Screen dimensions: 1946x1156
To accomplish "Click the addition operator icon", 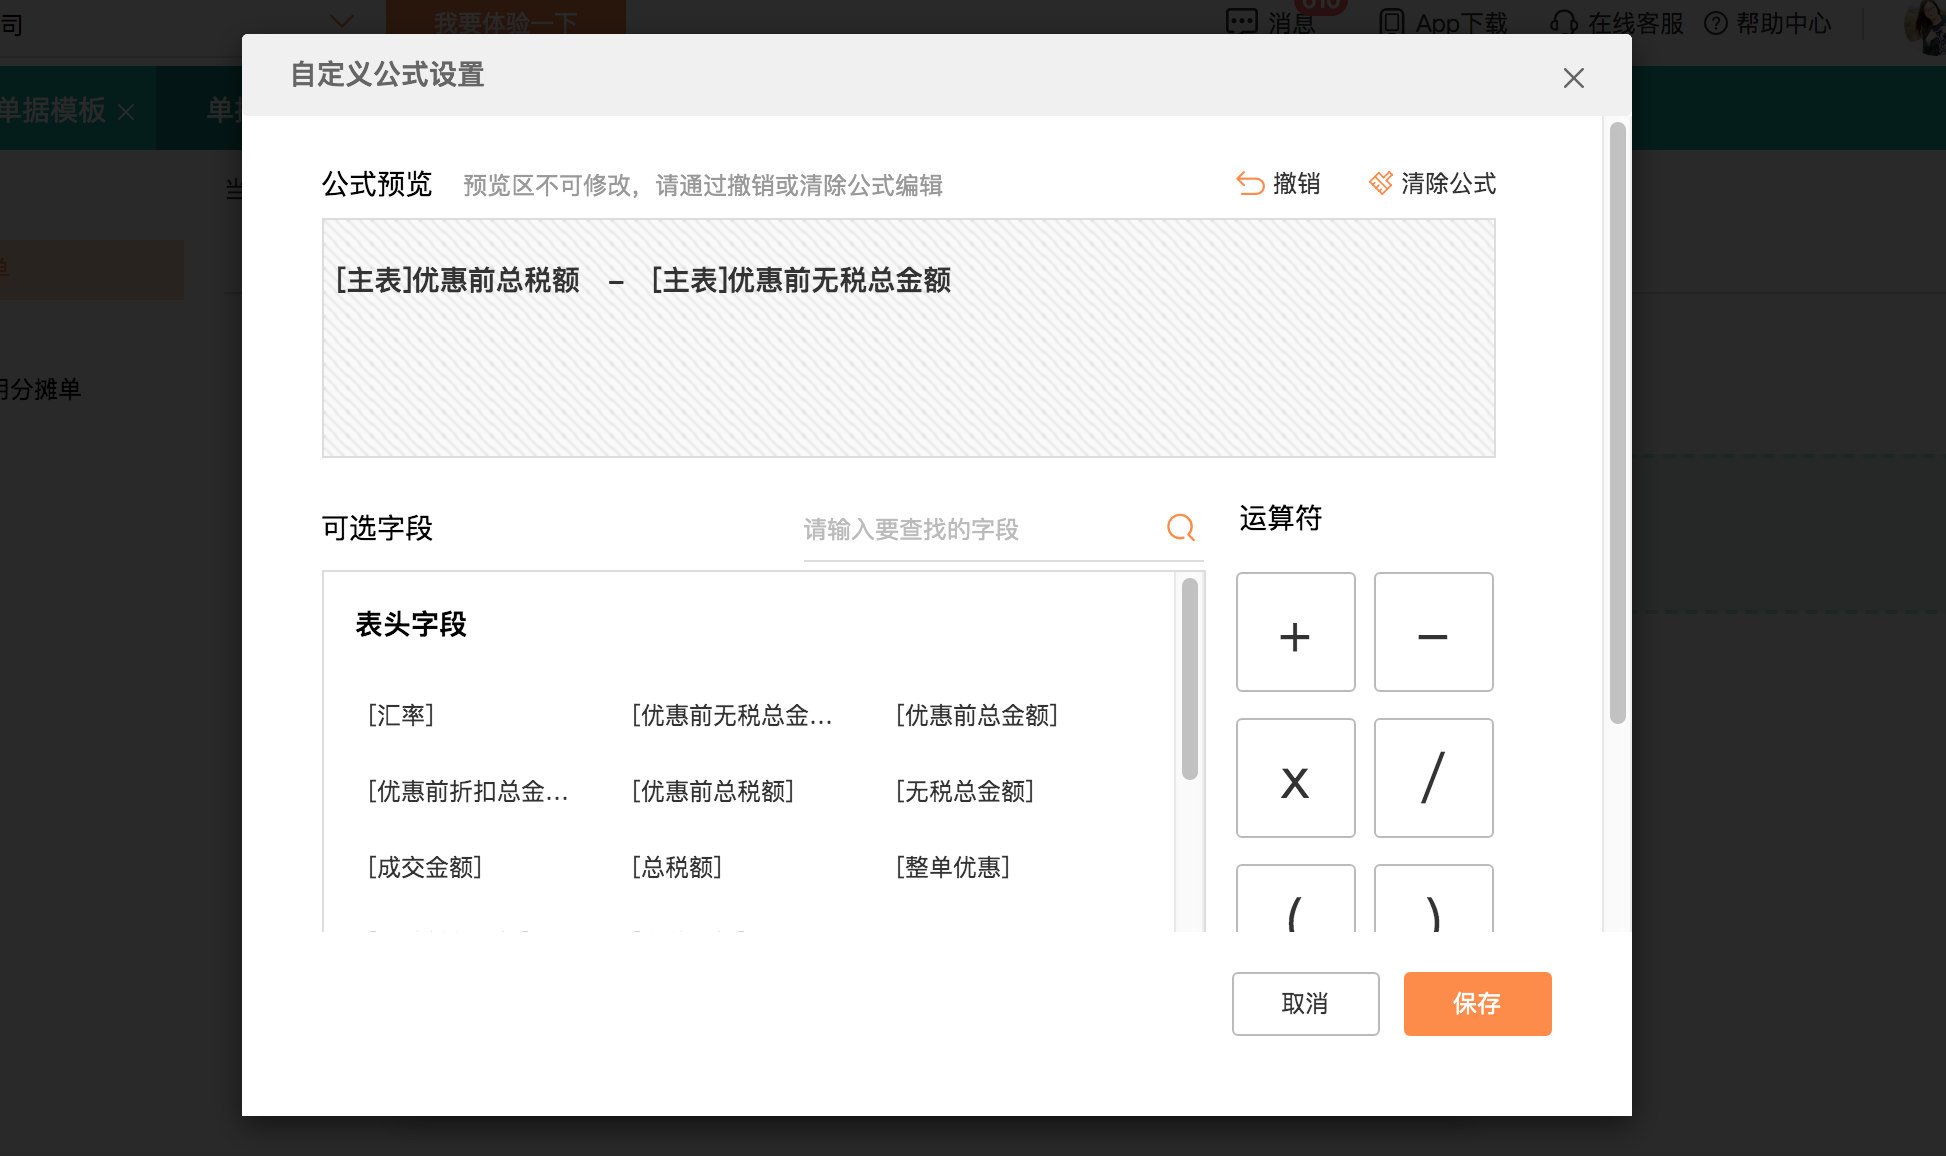I will coord(1294,633).
